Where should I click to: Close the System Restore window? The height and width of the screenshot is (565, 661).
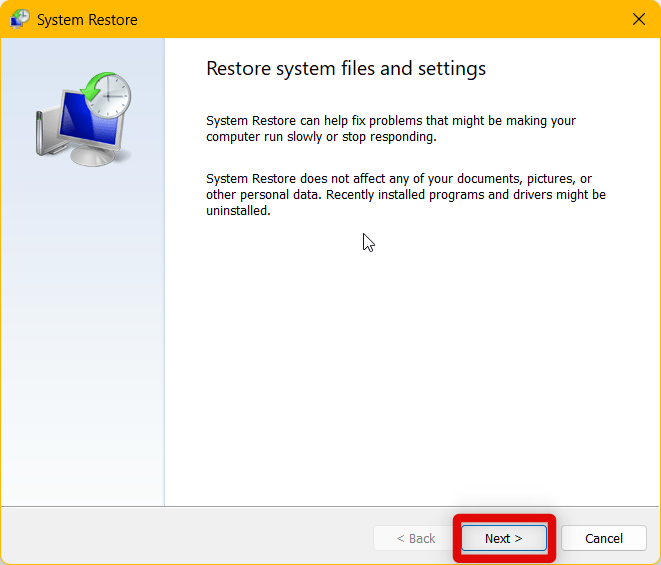(639, 19)
